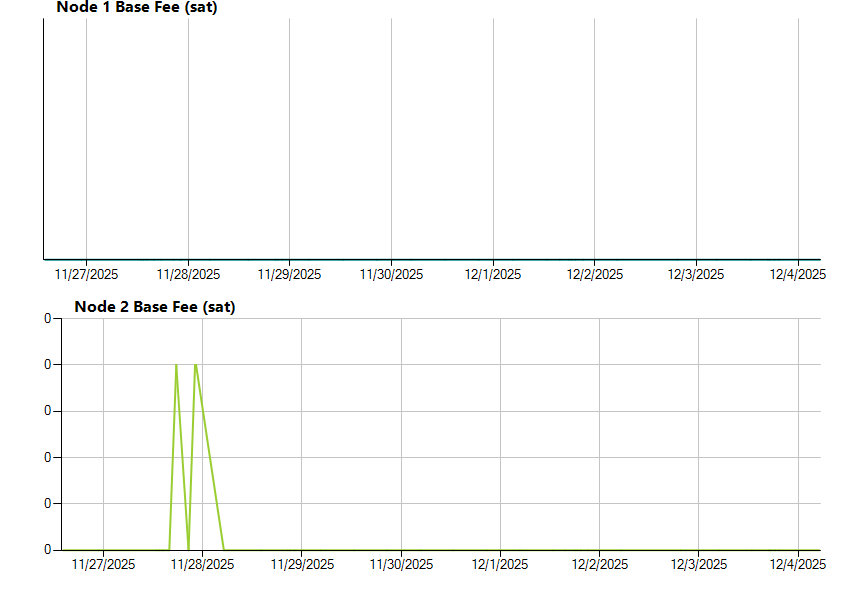Click 12/1/2025 label on Node 2 chart
860x600 pixels.
coord(500,565)
